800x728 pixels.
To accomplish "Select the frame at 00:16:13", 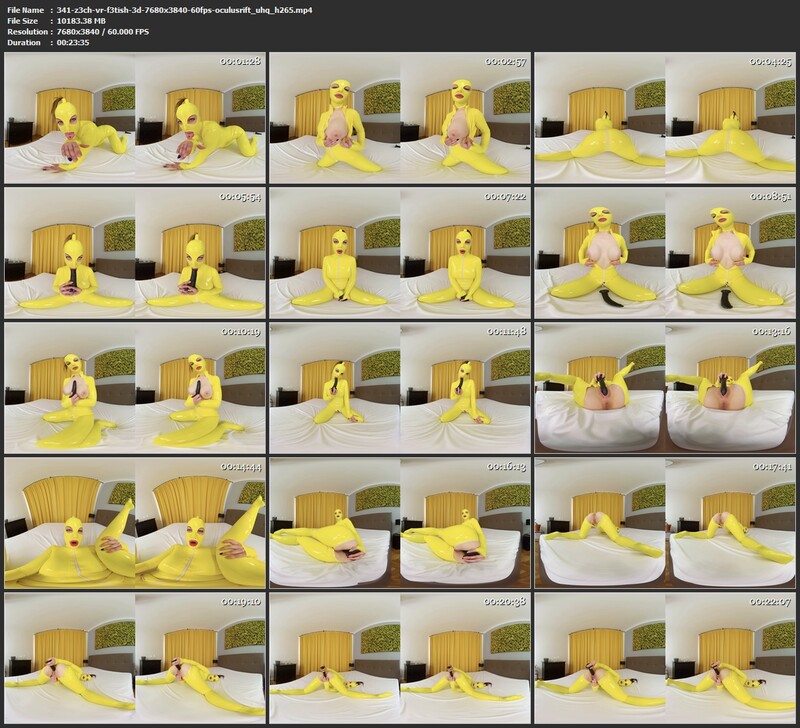I will coord(400,522).
